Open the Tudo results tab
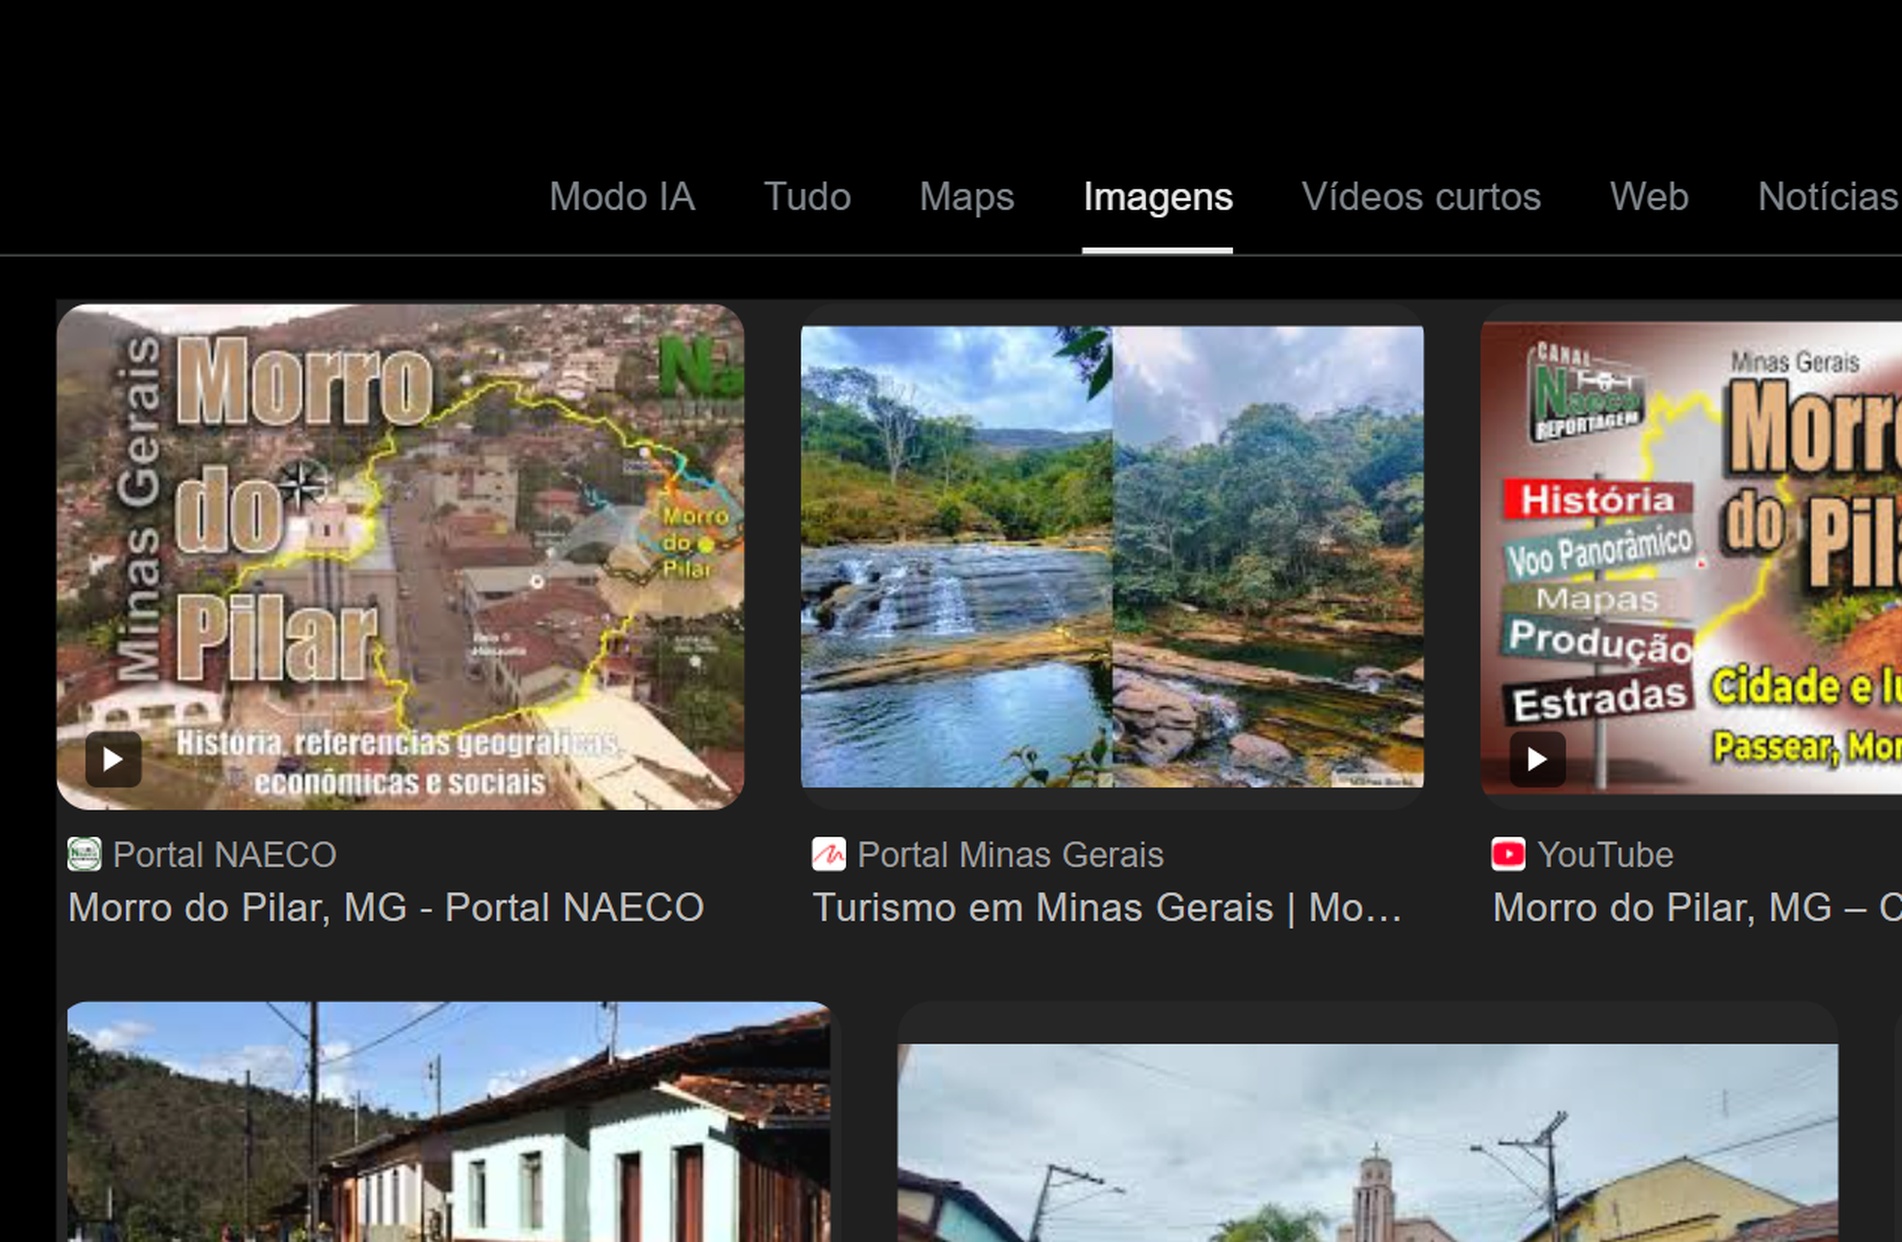This screenshot has height=1242, width=1902. click(x=807, y=197)
